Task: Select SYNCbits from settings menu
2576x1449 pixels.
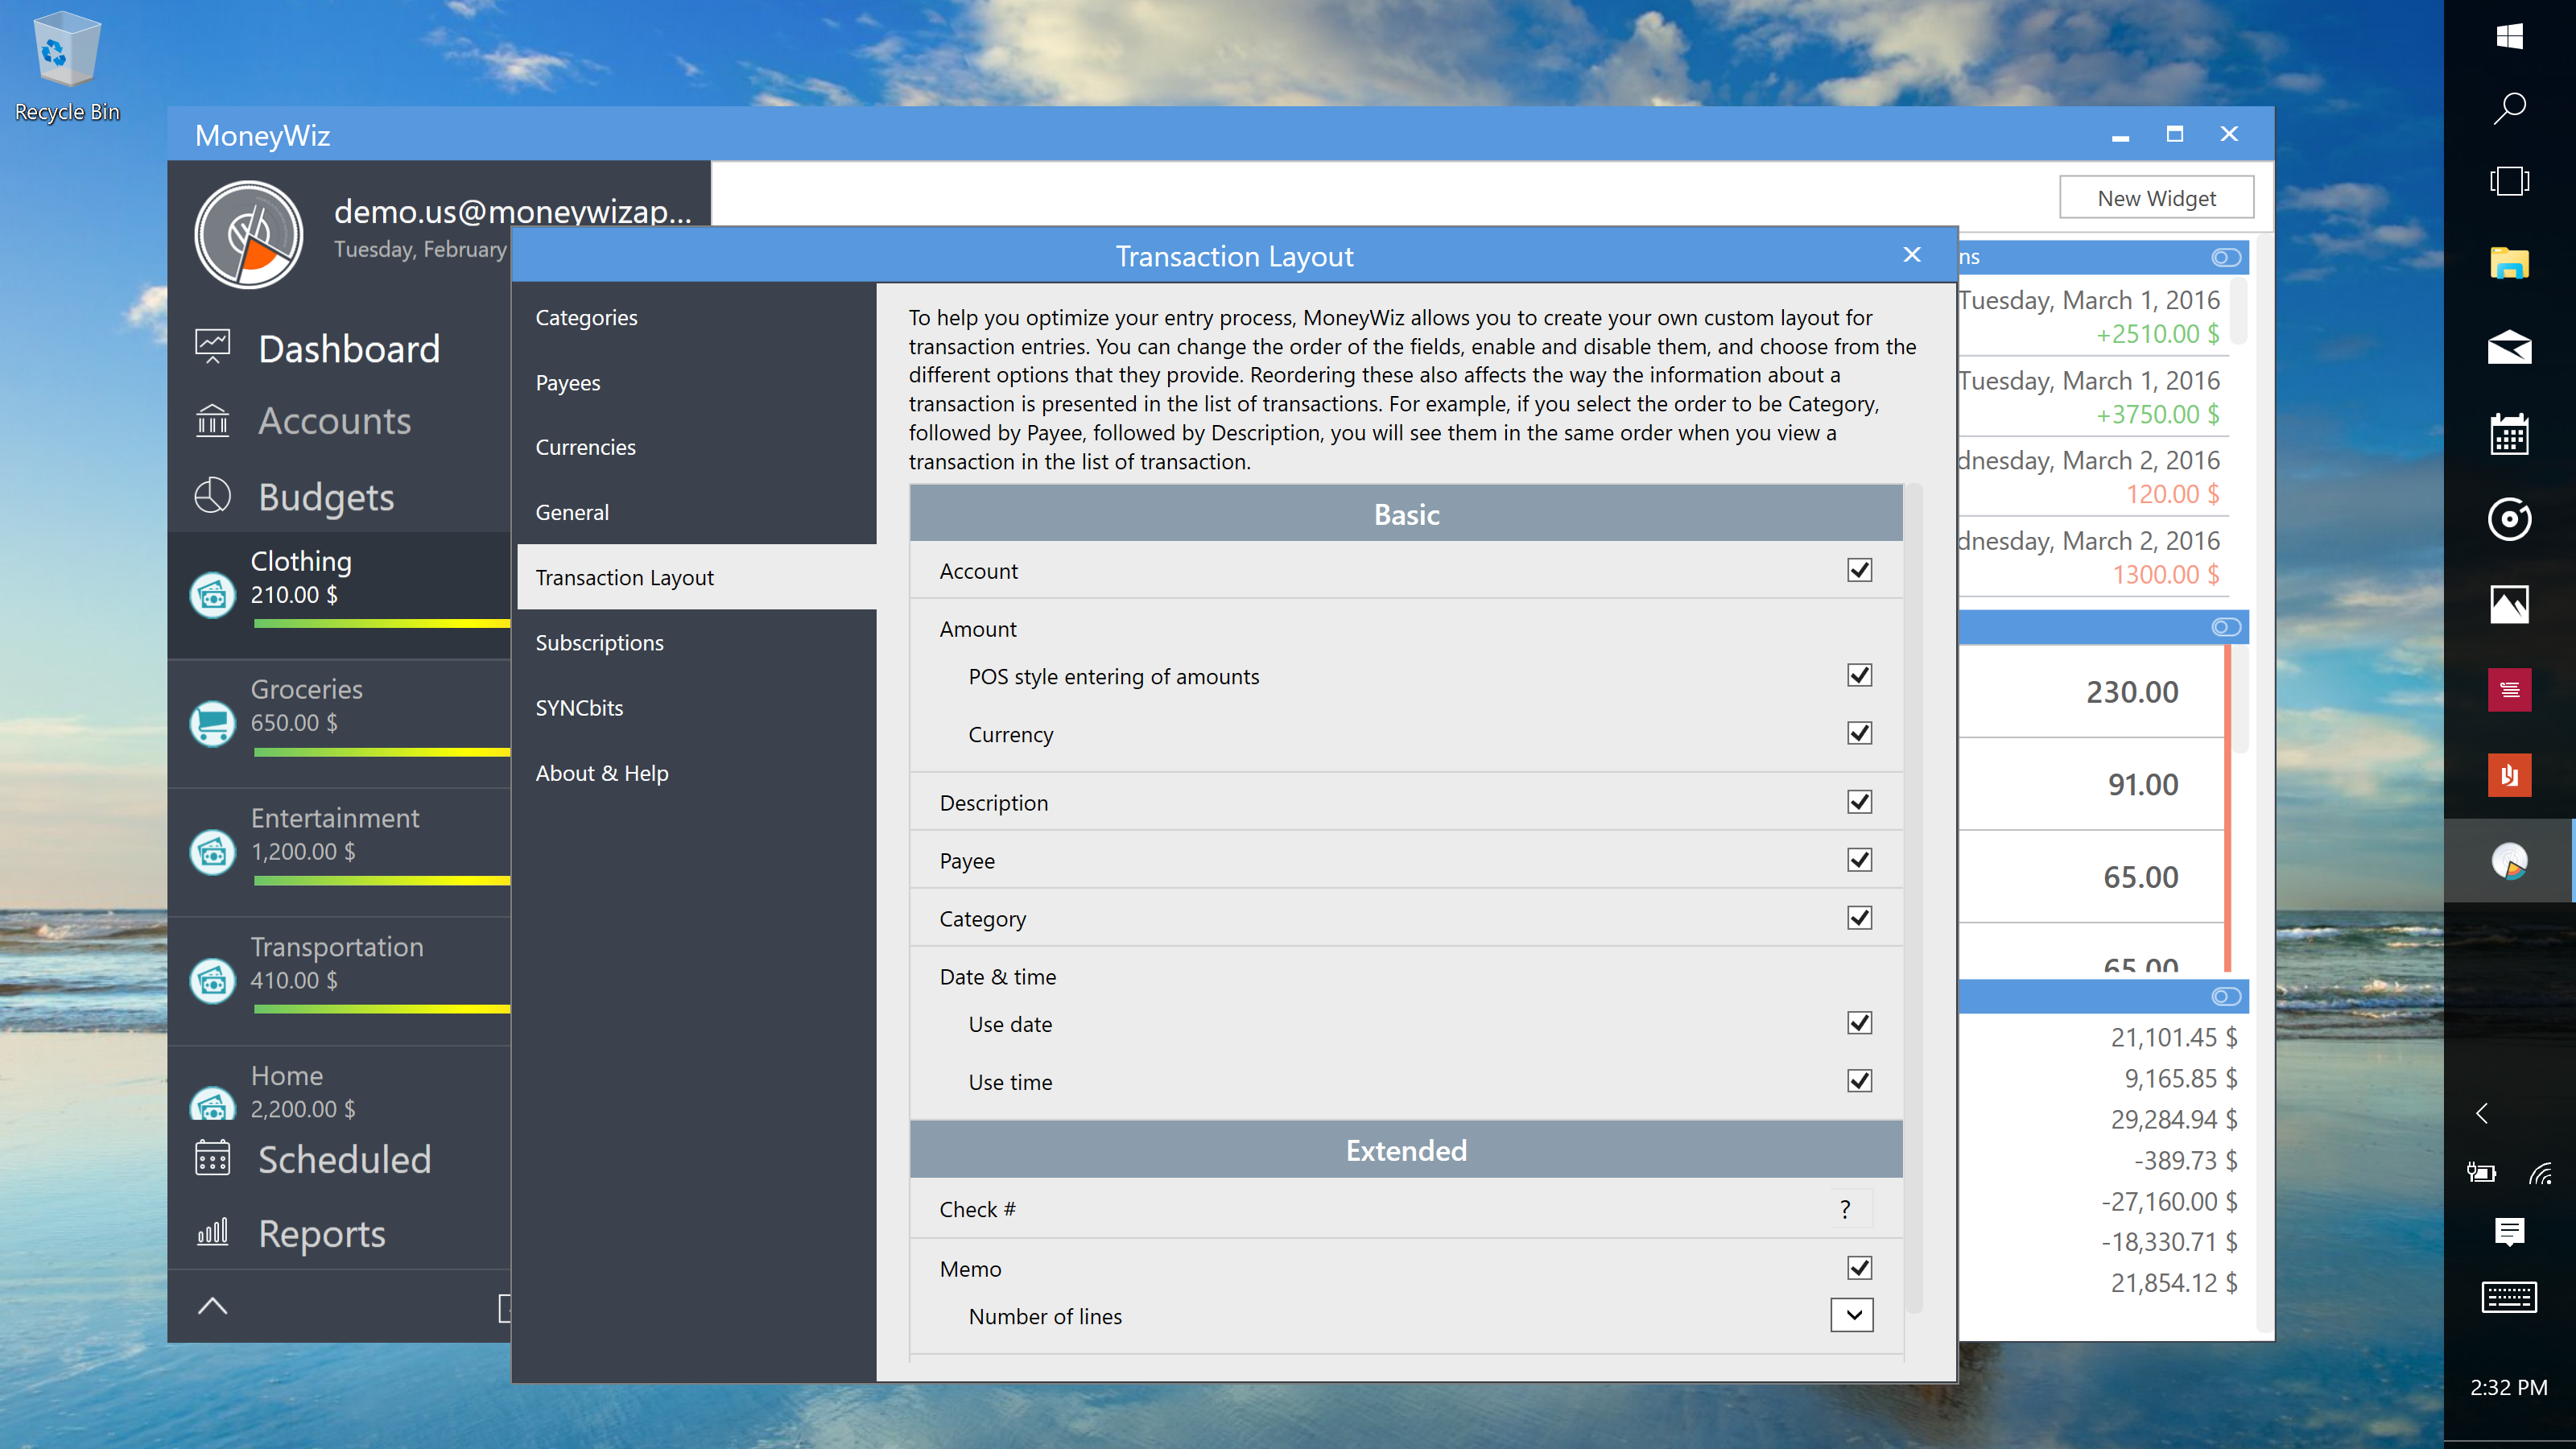Action: coord(579,706)
